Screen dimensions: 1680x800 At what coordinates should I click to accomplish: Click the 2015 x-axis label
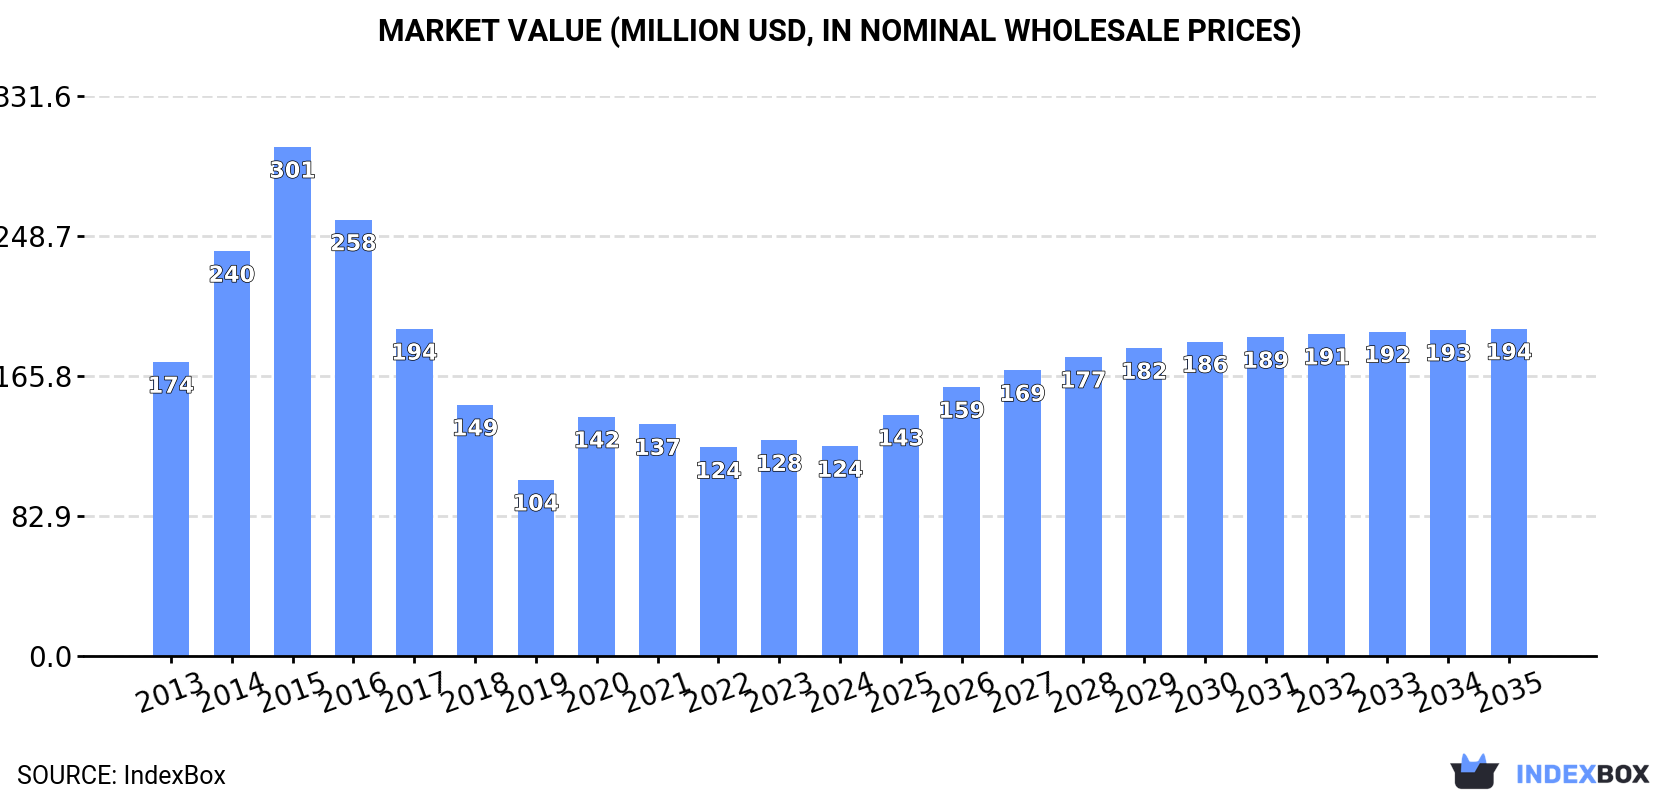pos(293,692)
